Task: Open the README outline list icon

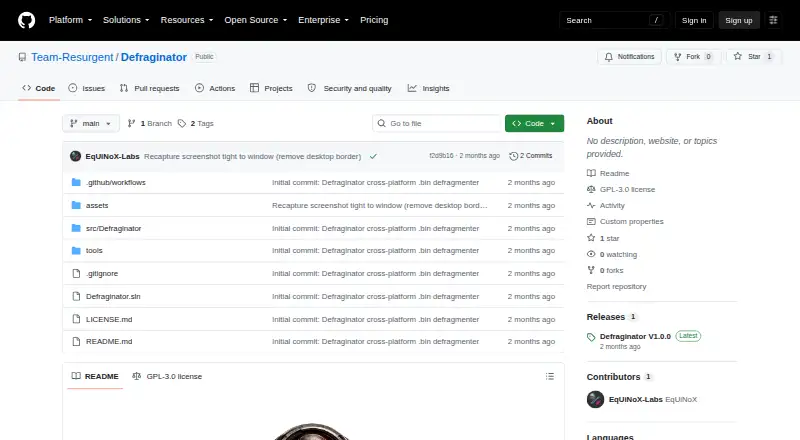Action: point(549,376)
